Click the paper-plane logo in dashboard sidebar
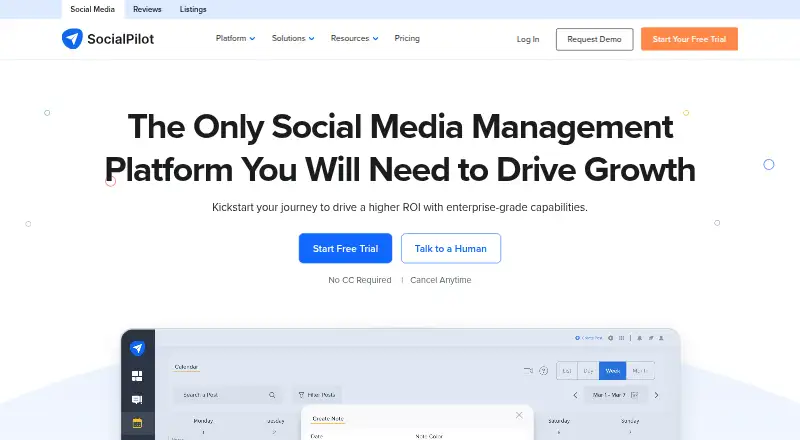The width and height of the screenshot is (800, 440). (137, 348)
